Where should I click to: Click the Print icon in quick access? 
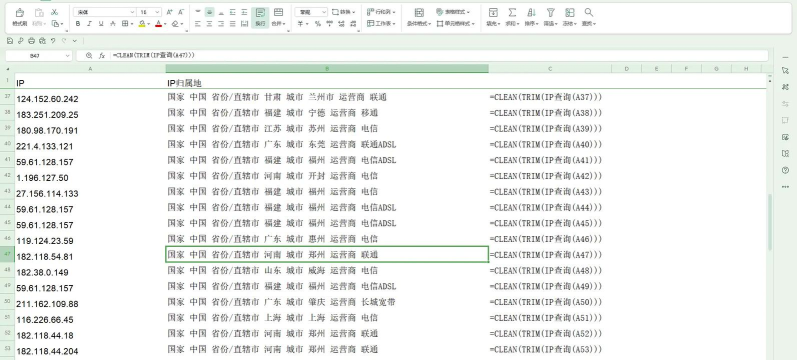click(x=32, y=41)
